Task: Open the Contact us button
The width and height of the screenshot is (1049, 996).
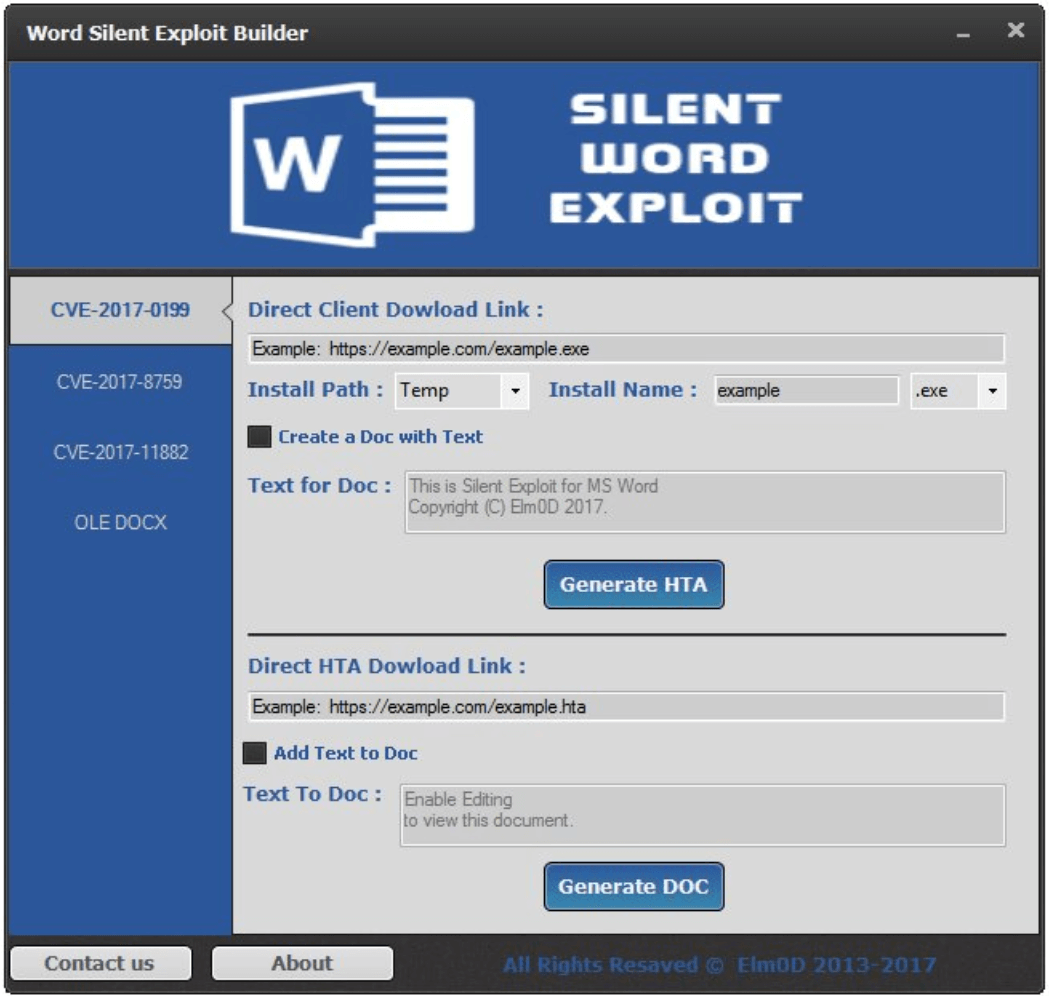Action: tap(100, 963)
